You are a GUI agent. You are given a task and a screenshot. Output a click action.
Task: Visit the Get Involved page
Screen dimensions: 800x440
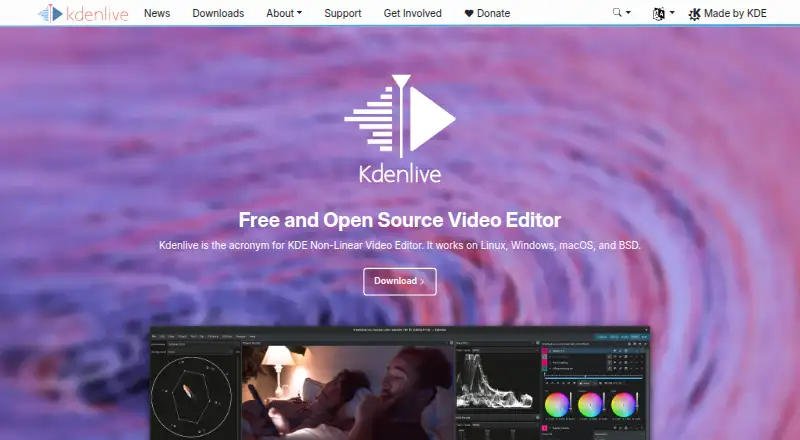coord(412,13)
